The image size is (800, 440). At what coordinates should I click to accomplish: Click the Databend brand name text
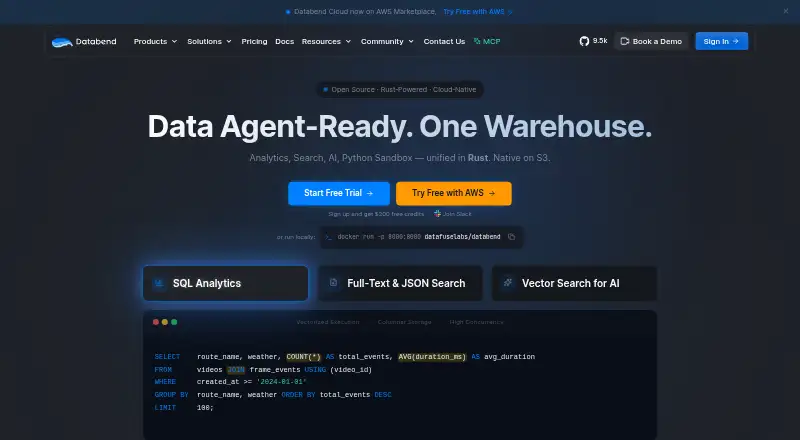(96, 41)
